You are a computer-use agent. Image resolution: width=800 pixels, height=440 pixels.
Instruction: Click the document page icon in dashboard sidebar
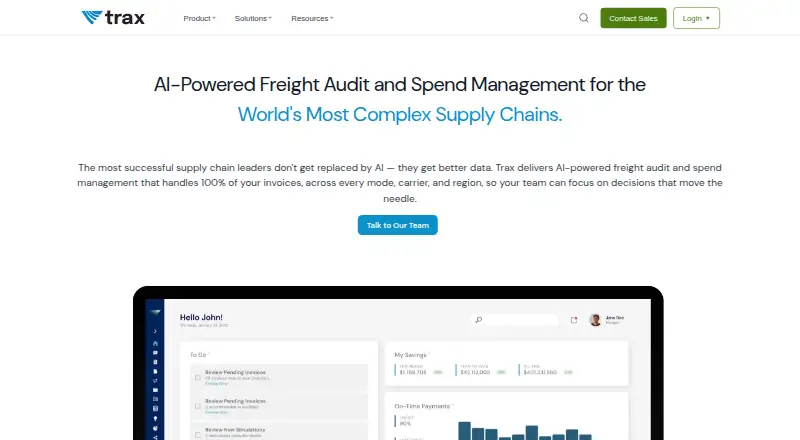point(155,371)
